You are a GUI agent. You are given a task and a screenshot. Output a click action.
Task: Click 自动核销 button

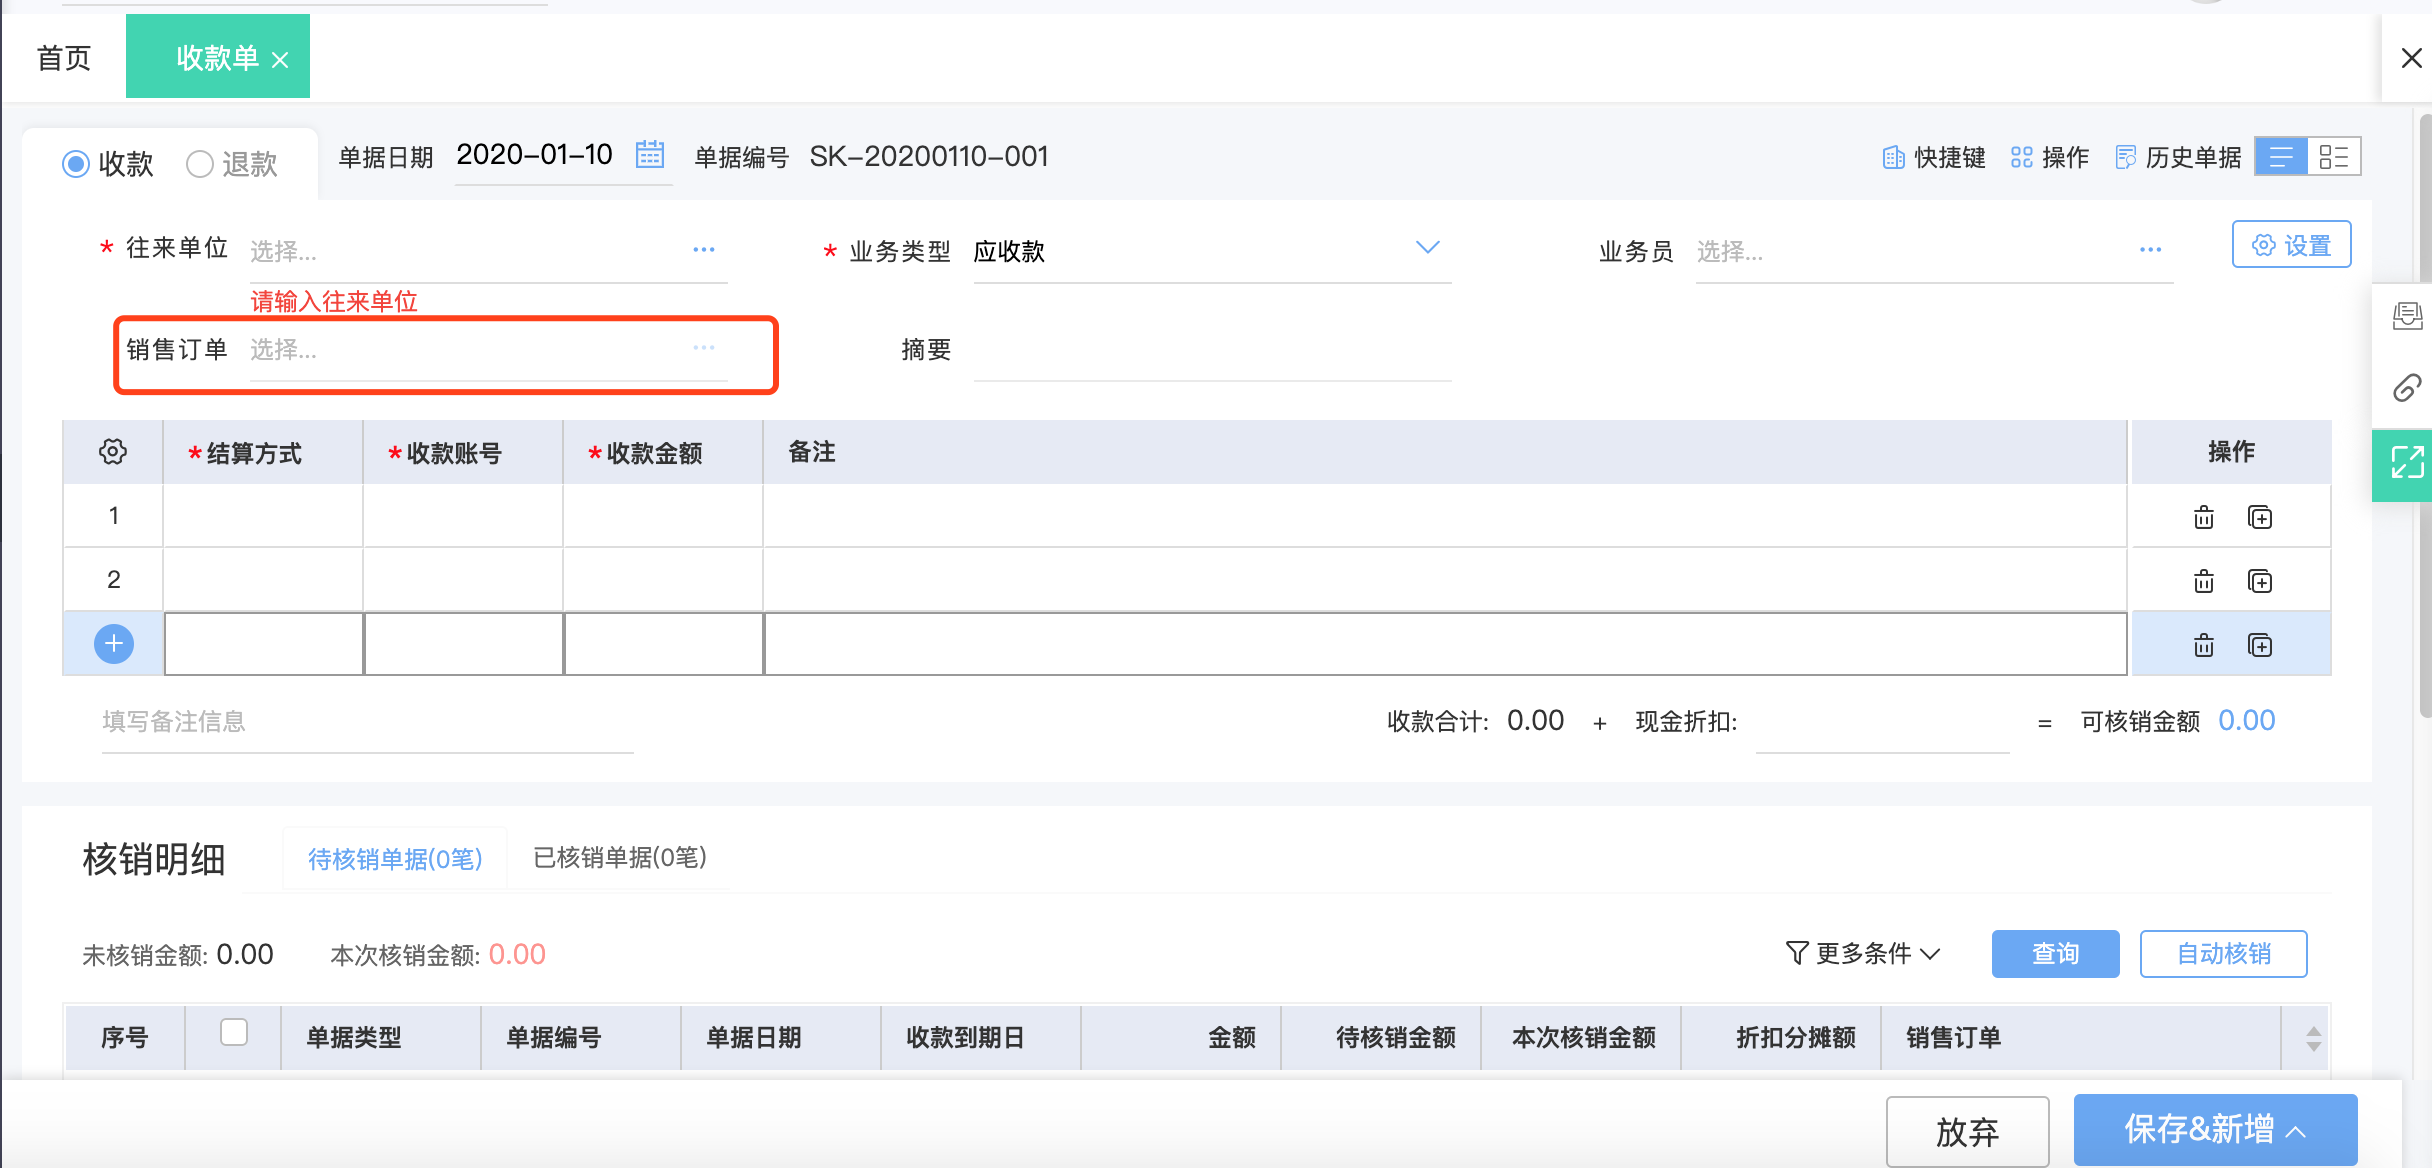tap(2227, 954)
